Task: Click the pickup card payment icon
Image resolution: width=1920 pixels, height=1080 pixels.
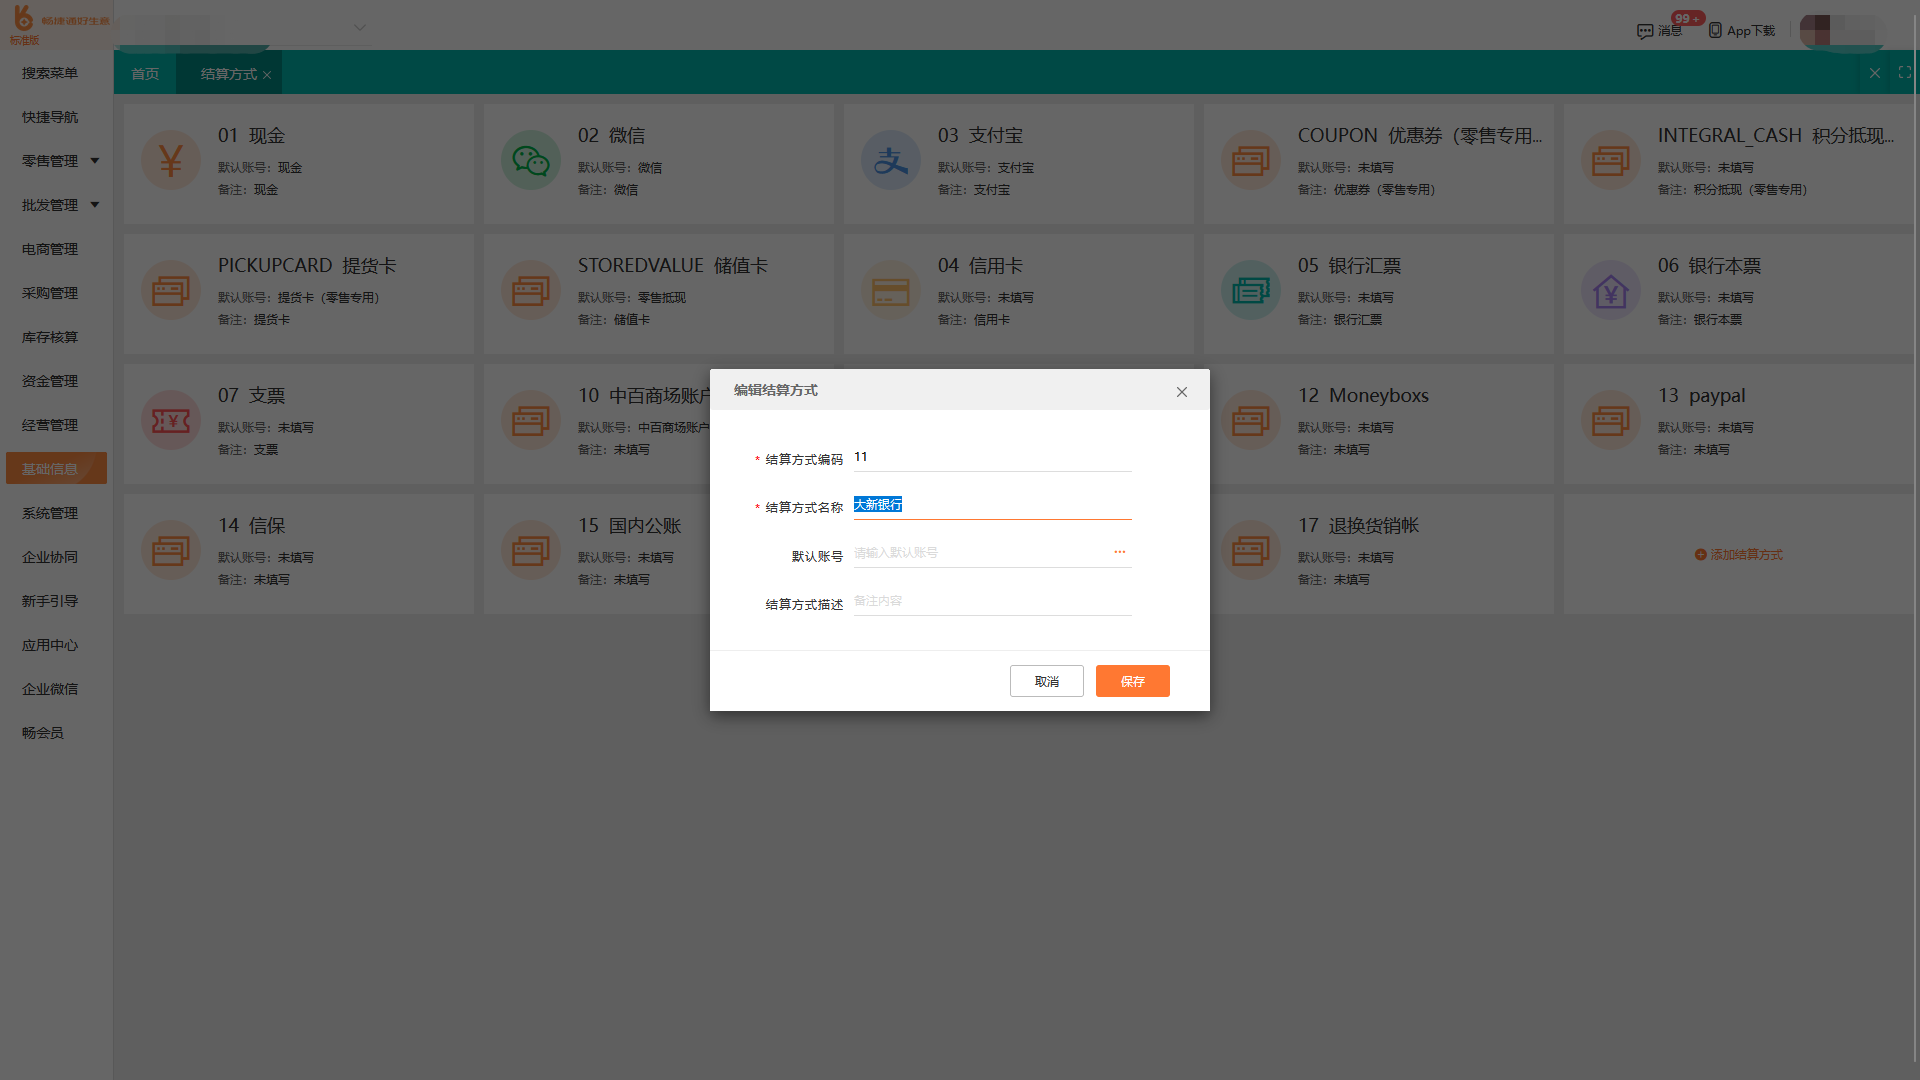Action: [x=170, y=289]
